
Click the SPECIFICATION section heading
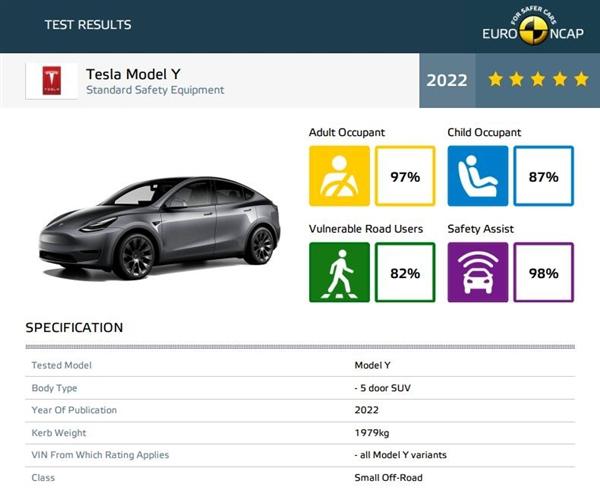point(74,327)
